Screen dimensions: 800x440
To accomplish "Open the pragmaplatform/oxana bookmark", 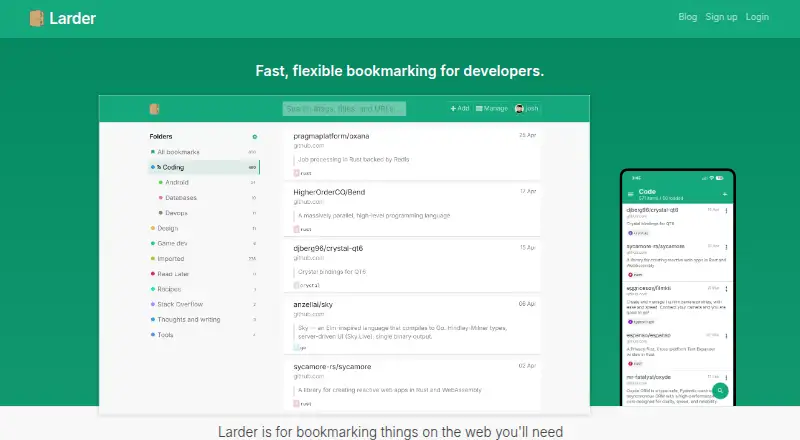I will [x=331, y=136].
